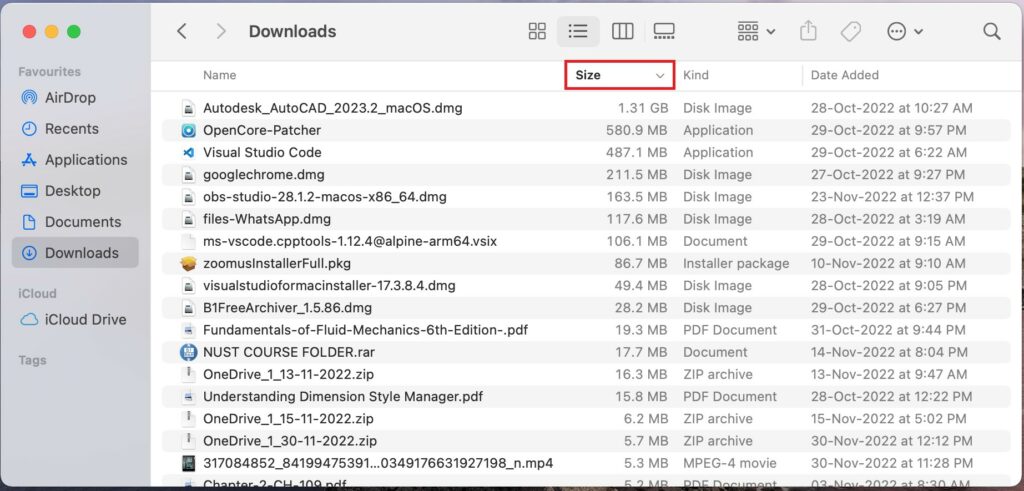Click the Applications sidebar icon
Screen dimensions: 1024x491
[29, 160]
